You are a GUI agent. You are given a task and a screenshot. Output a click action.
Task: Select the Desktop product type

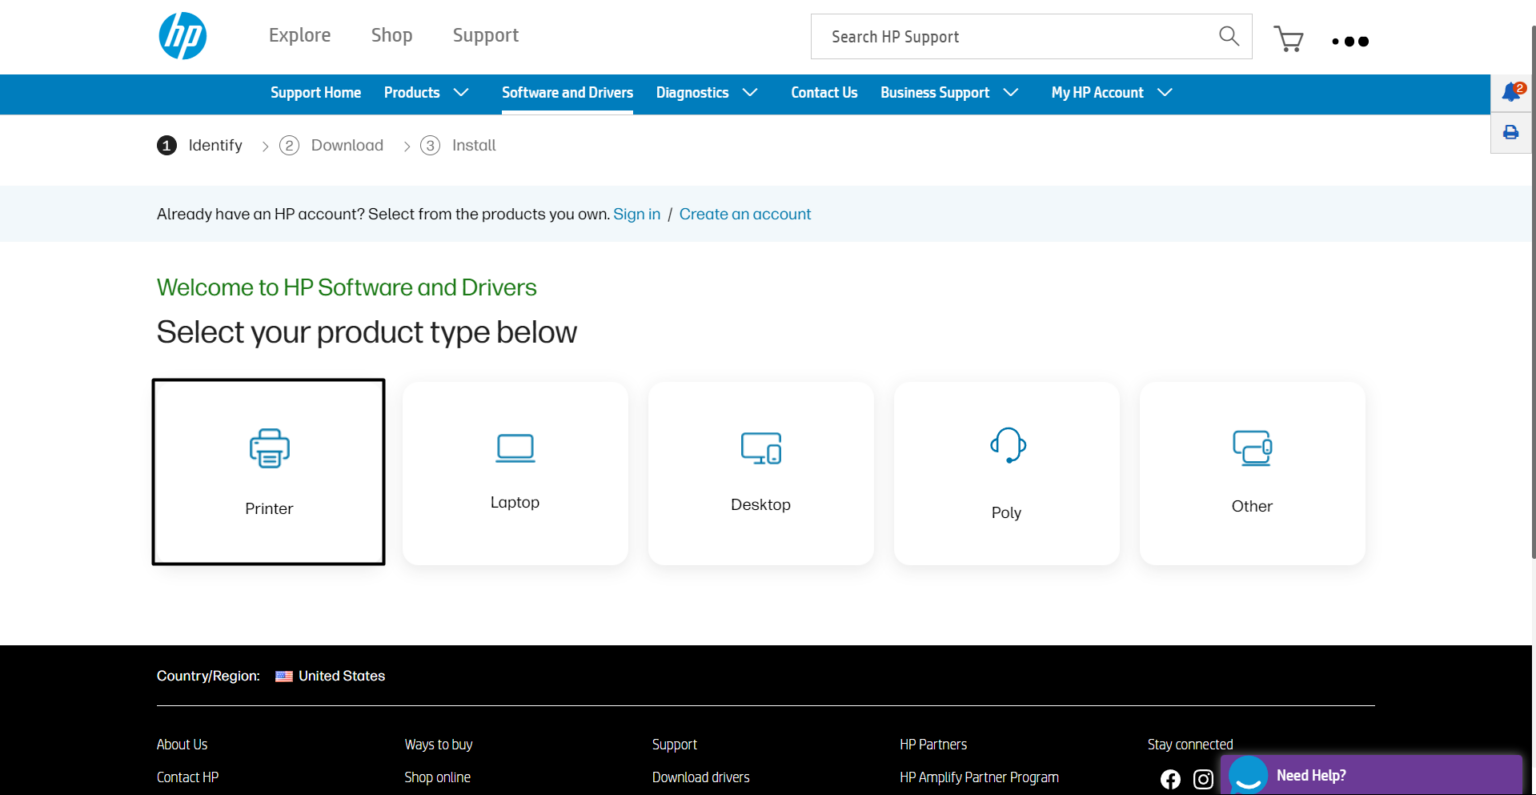click(x=760, y=472)
